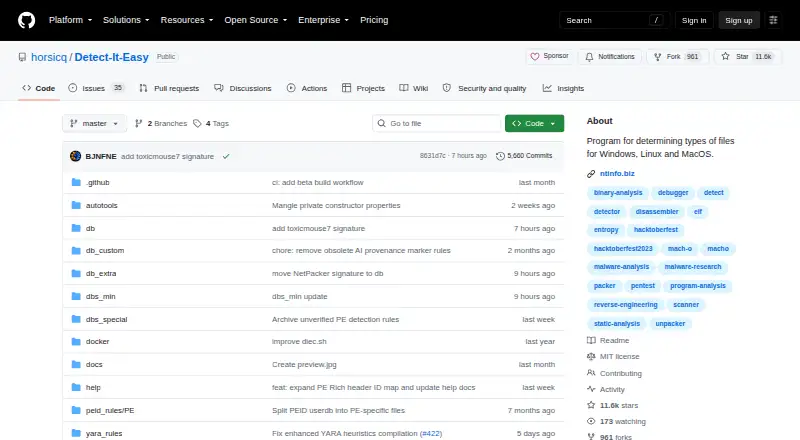Screen dimensions: 800x440
Task: Click the tag icon next to 4 Tags
Action: [x=197, y=124]
